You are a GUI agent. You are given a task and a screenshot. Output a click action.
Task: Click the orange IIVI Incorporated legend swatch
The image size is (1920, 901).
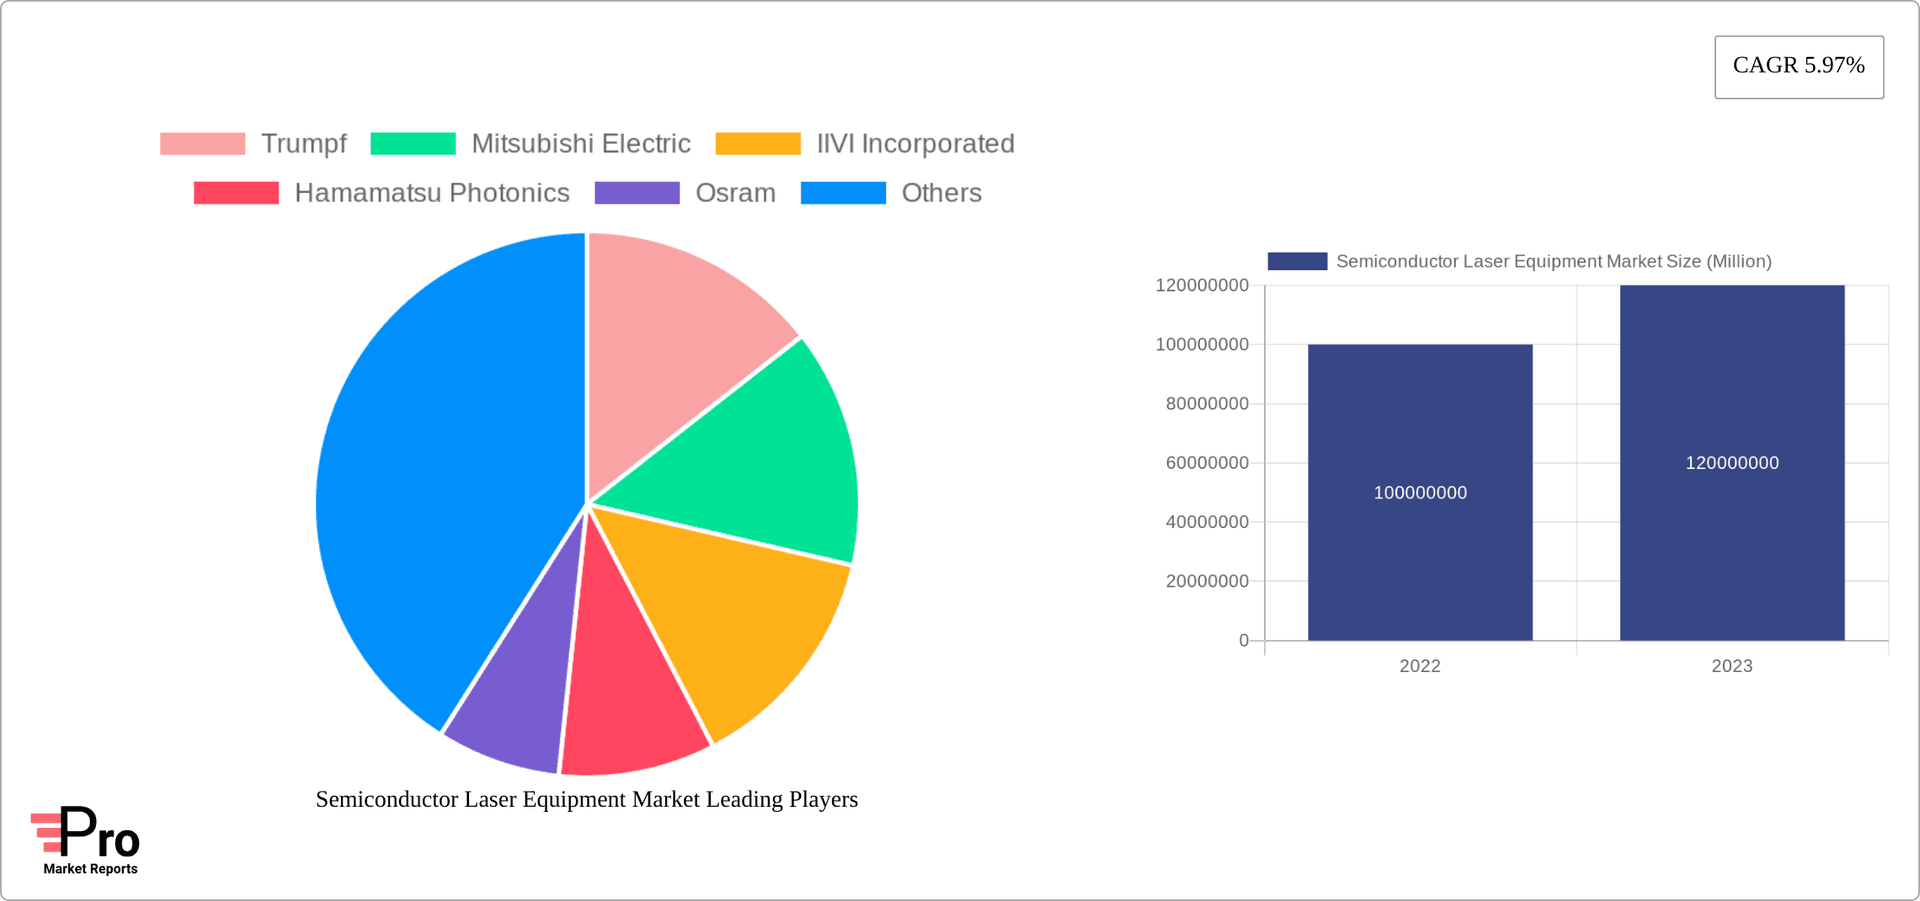pyautogui.click(x=756, y=143)
